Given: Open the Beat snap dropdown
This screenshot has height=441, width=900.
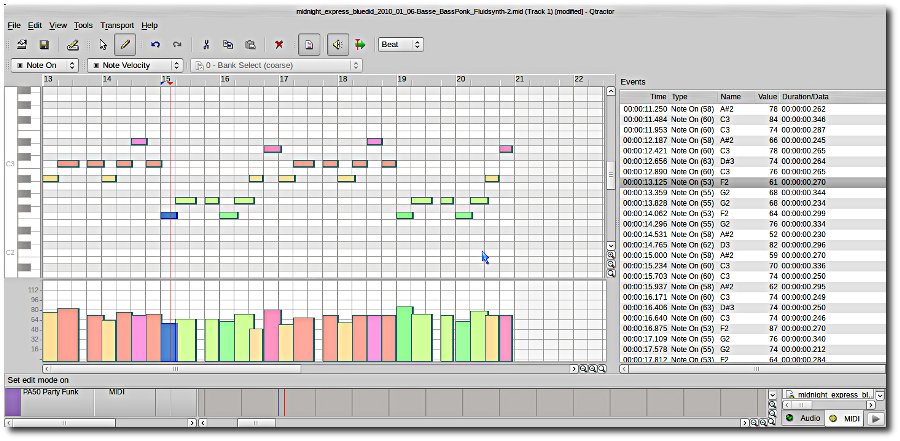Looking at the screenshot, I should (401, 45).
